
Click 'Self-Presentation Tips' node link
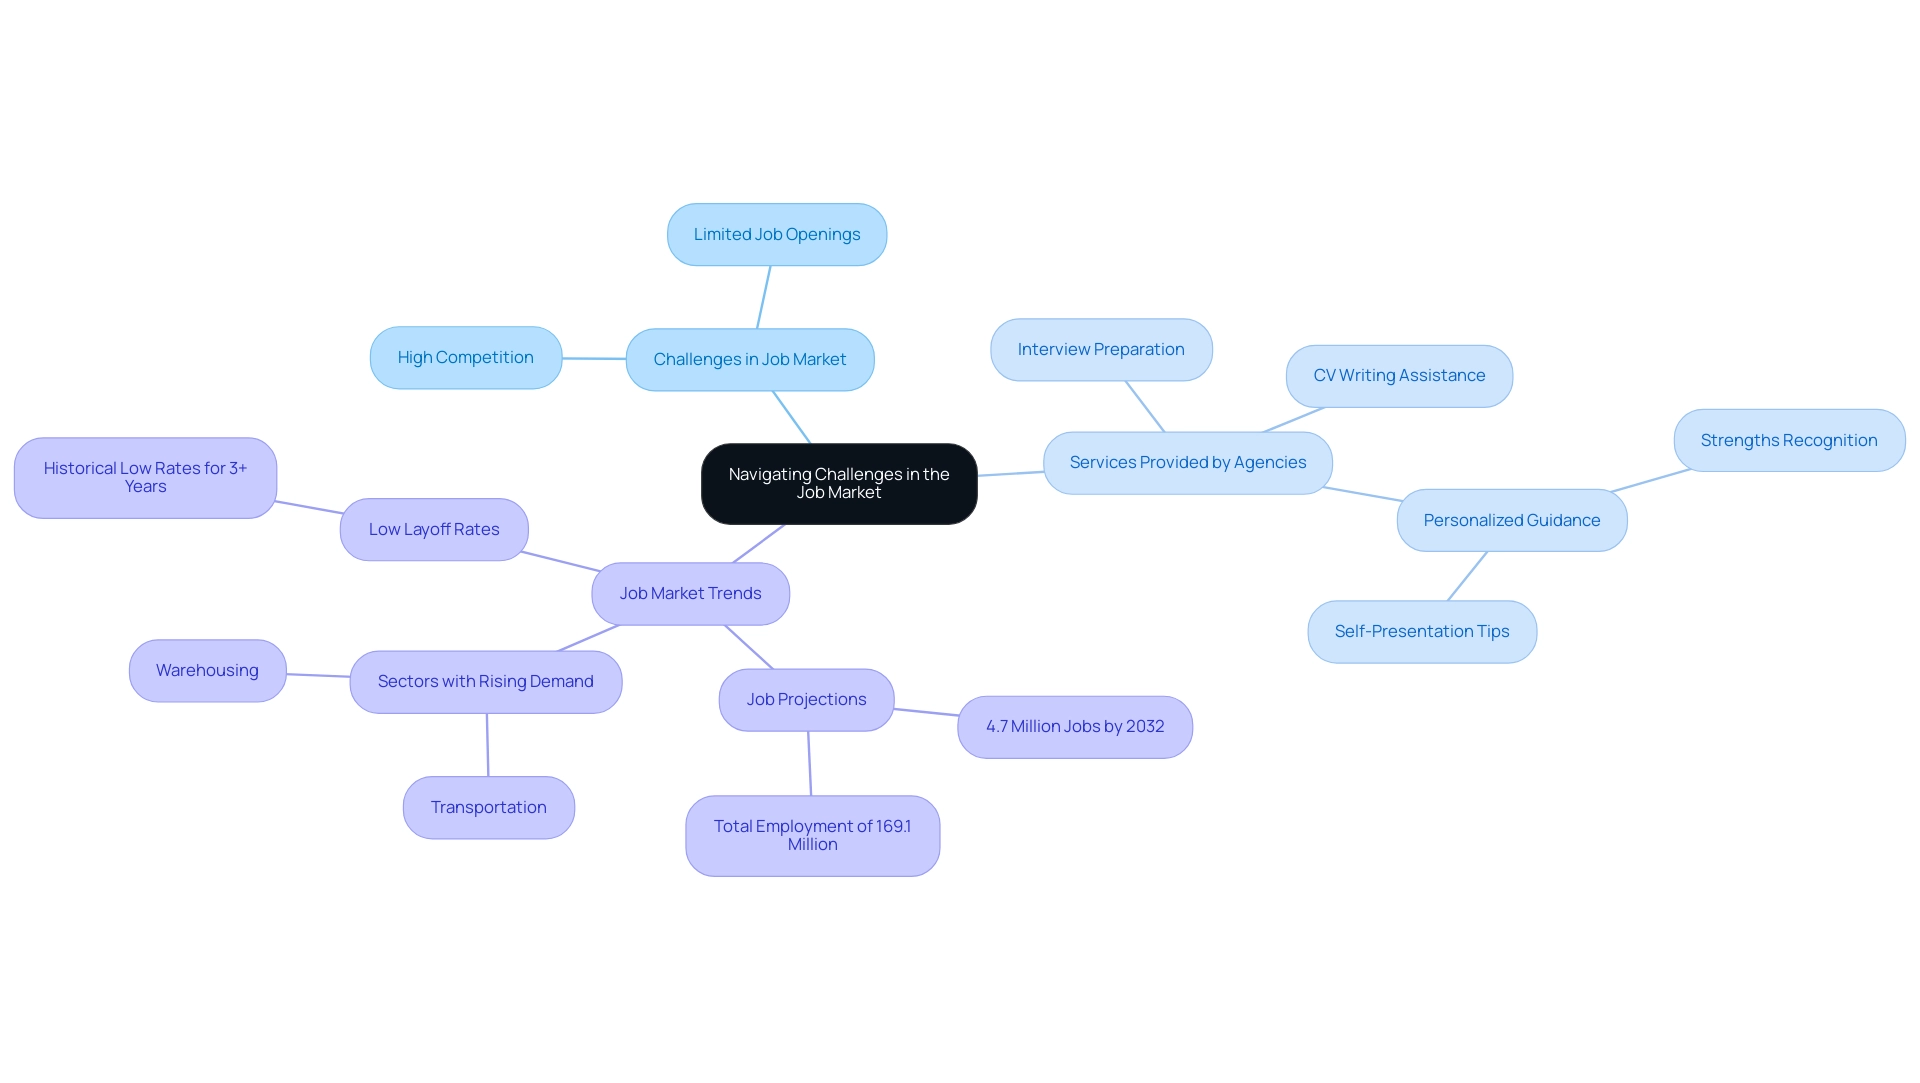pyautogui.click(x=1422, y=631)
